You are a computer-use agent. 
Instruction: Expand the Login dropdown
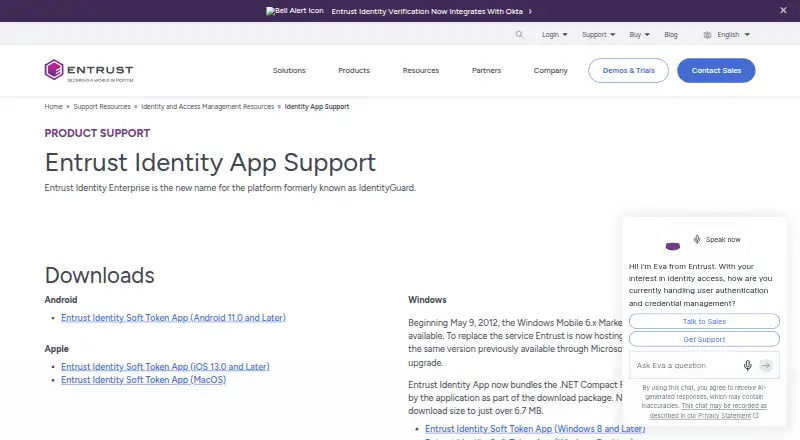click(x=555, y=35)
